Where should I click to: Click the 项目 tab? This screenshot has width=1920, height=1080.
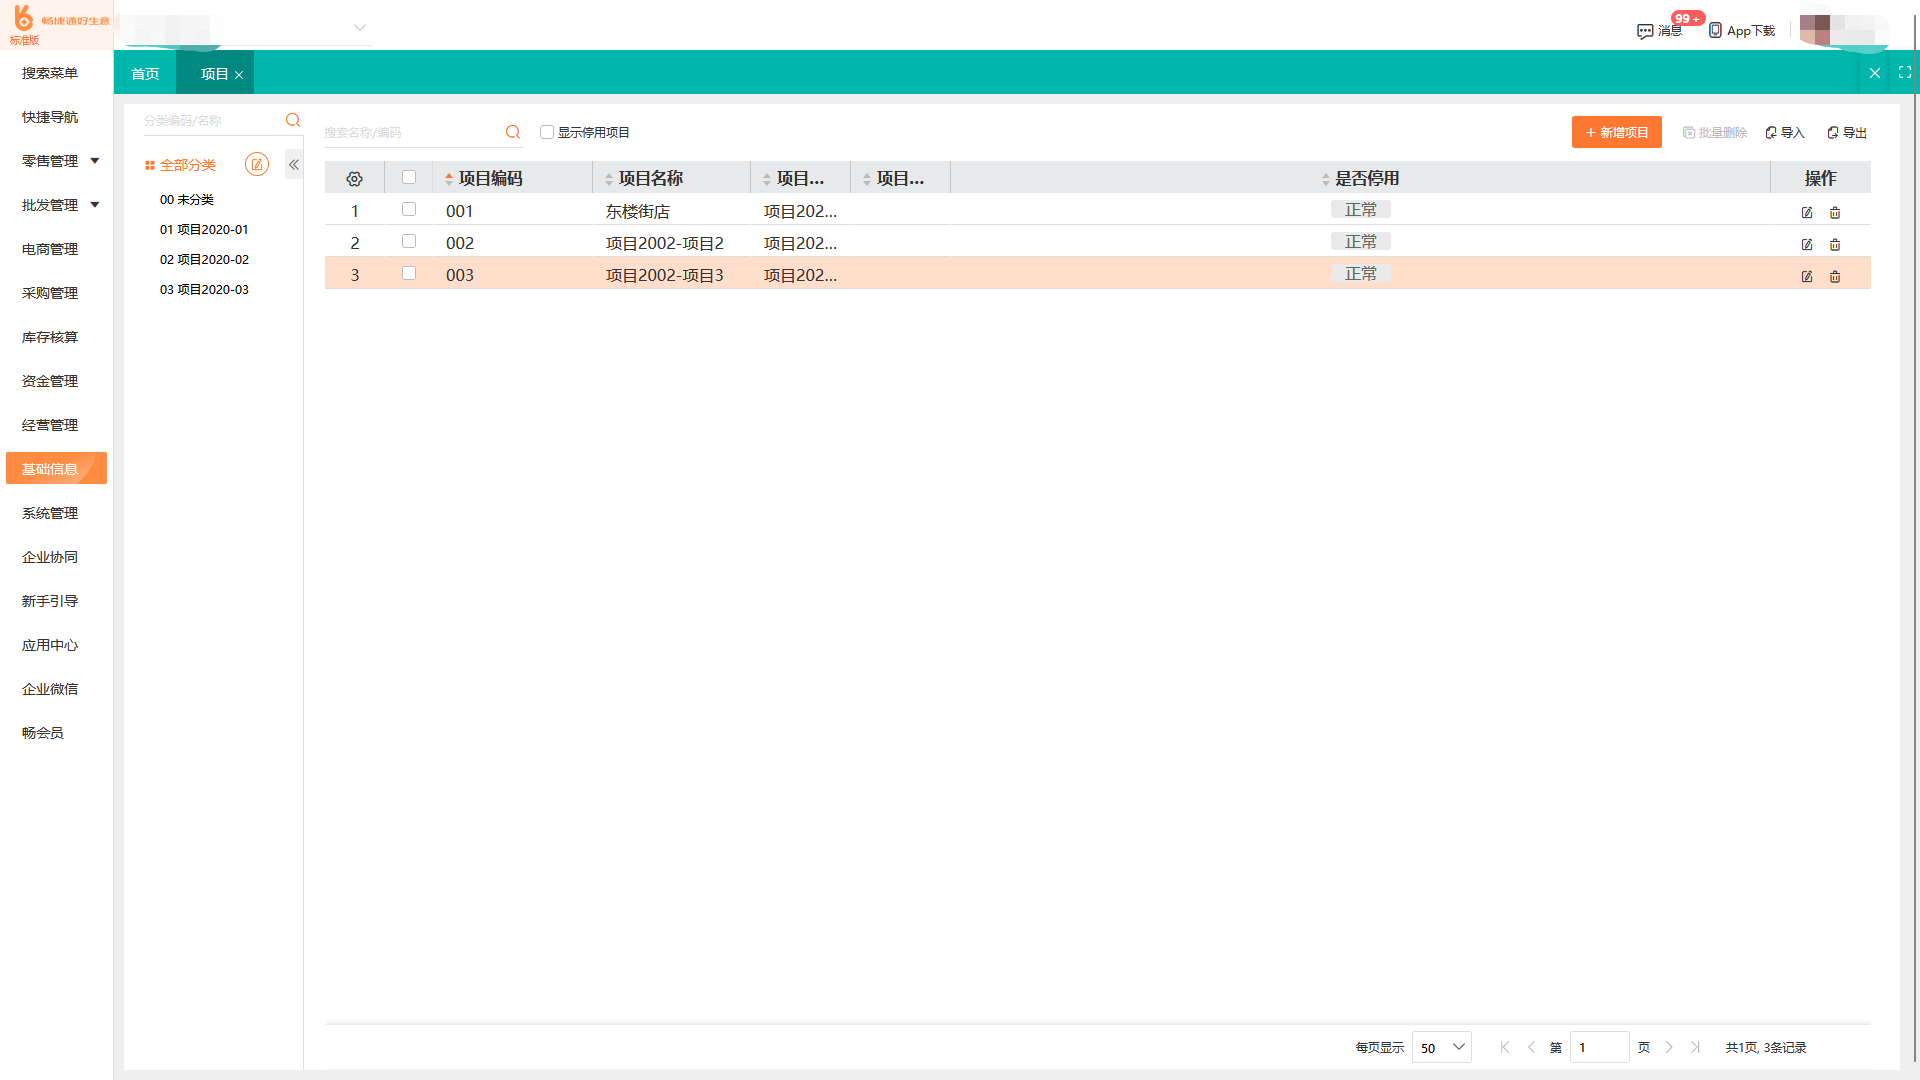tap(215, 73)
